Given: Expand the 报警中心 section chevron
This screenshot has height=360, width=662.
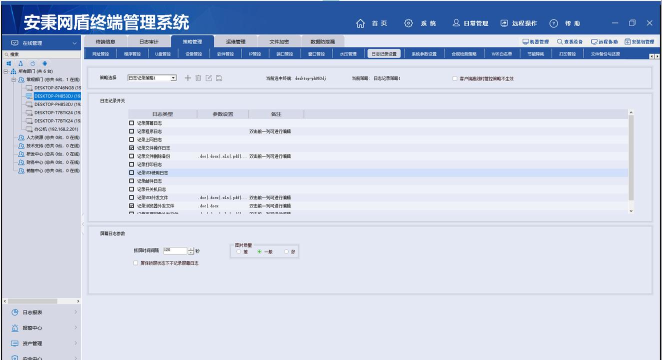Looking at the screenshot, I should 76,328.
